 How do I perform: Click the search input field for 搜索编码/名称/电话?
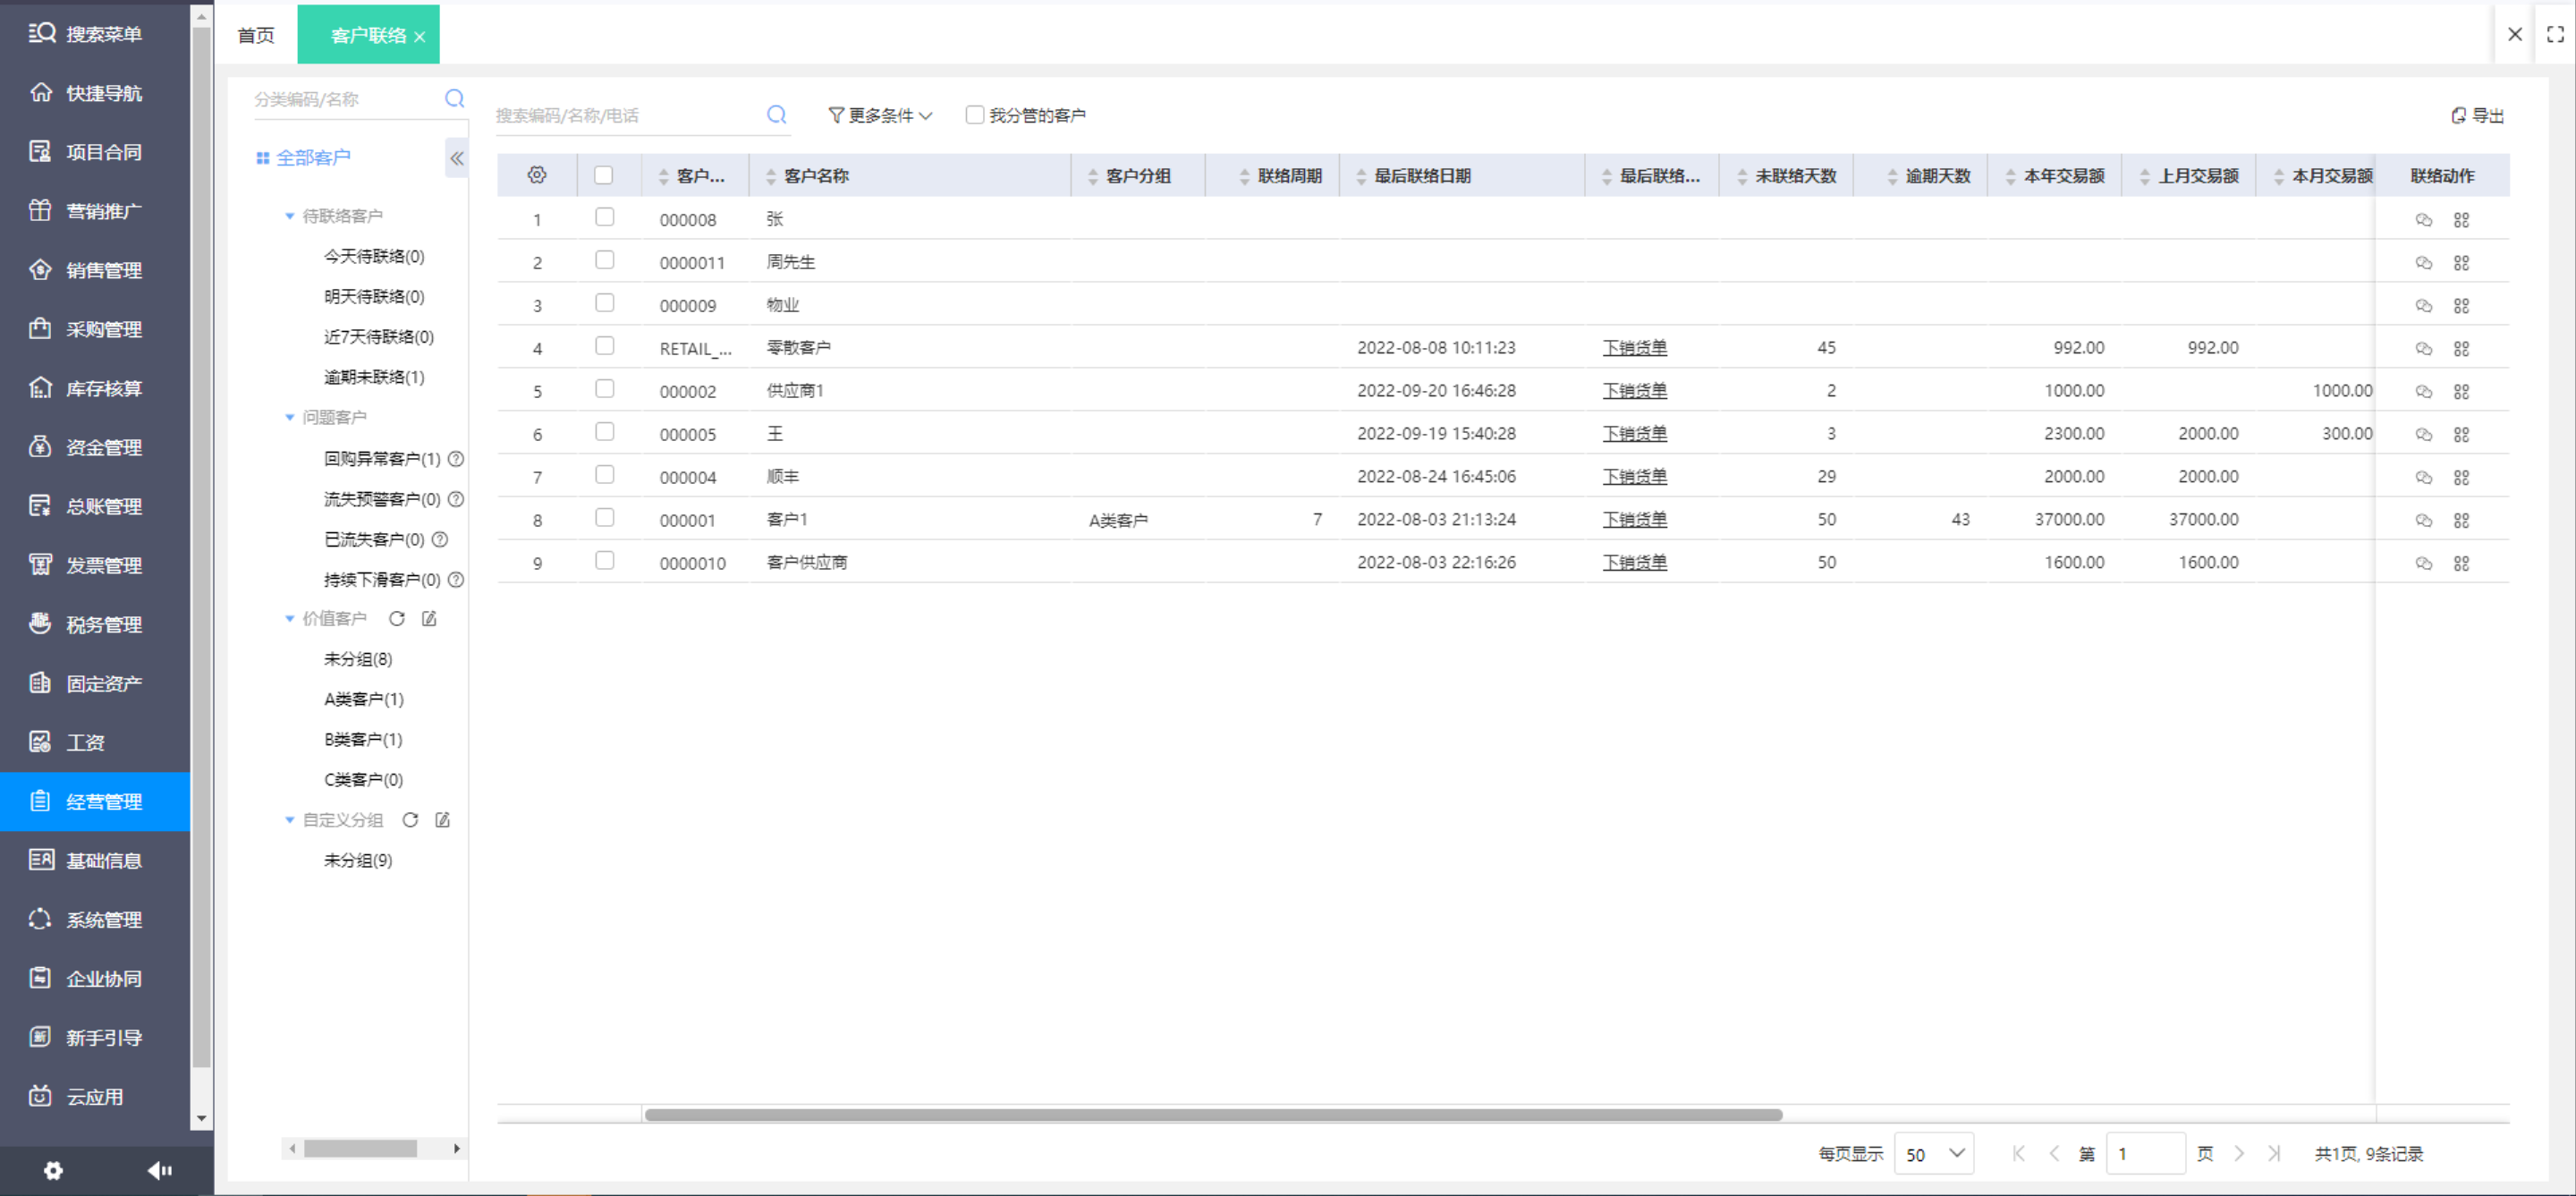[631, 115]
